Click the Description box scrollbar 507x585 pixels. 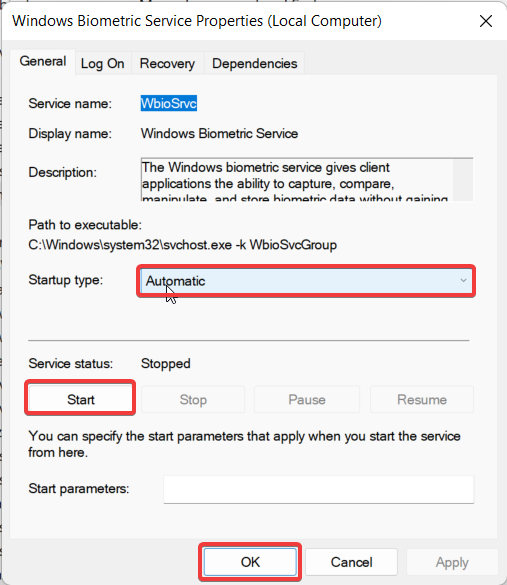click(463, 180)
